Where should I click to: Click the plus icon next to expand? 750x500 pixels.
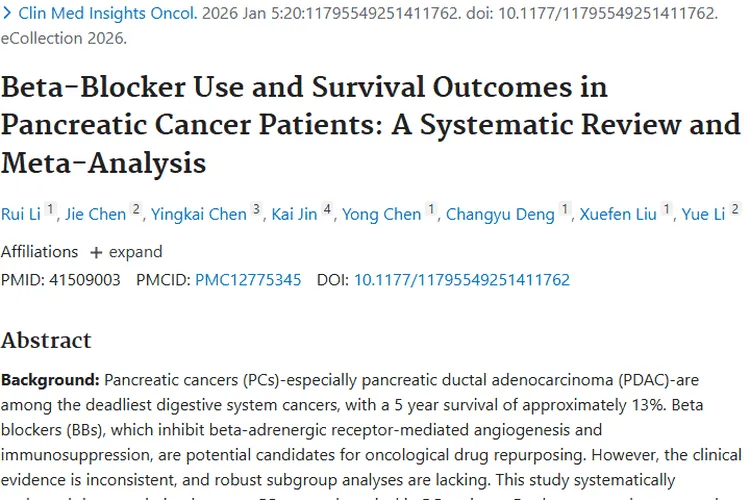point(96,253)
